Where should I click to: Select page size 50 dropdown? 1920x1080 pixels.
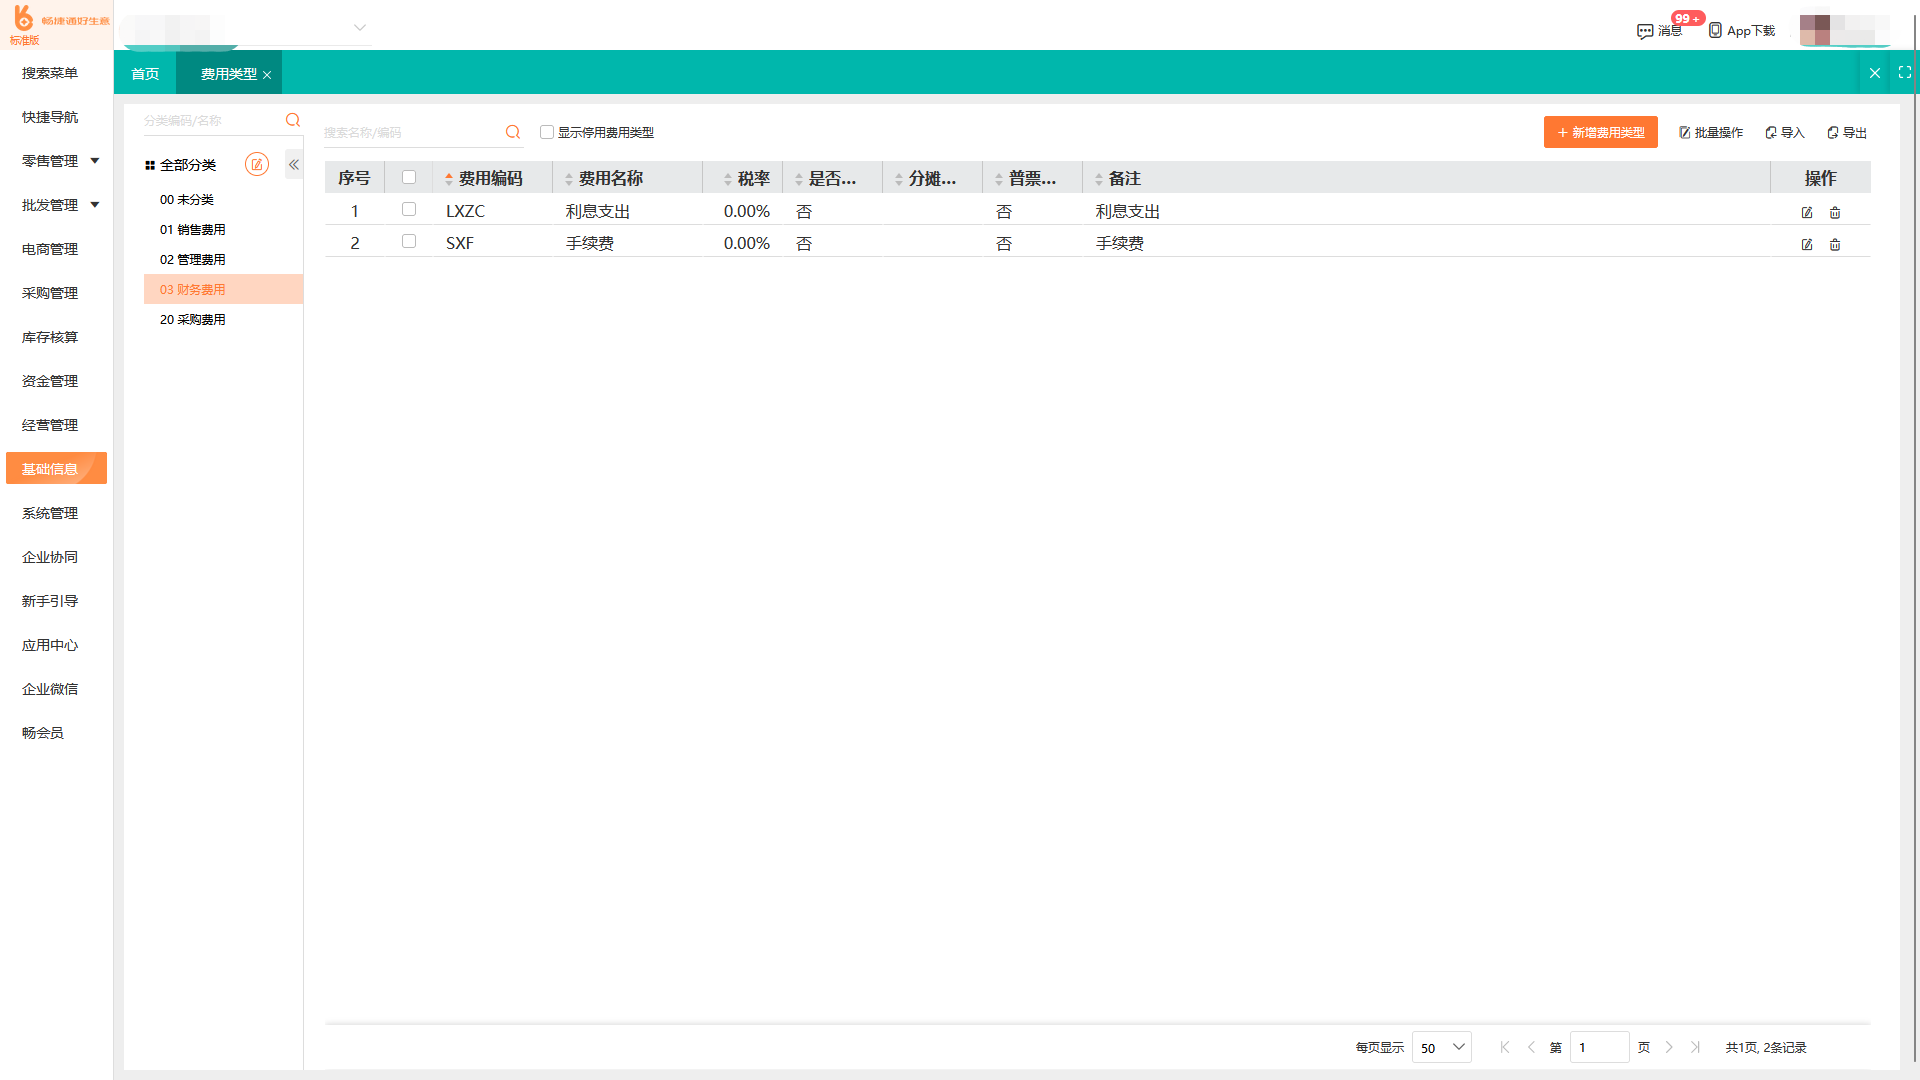tap(1441, 1047)
